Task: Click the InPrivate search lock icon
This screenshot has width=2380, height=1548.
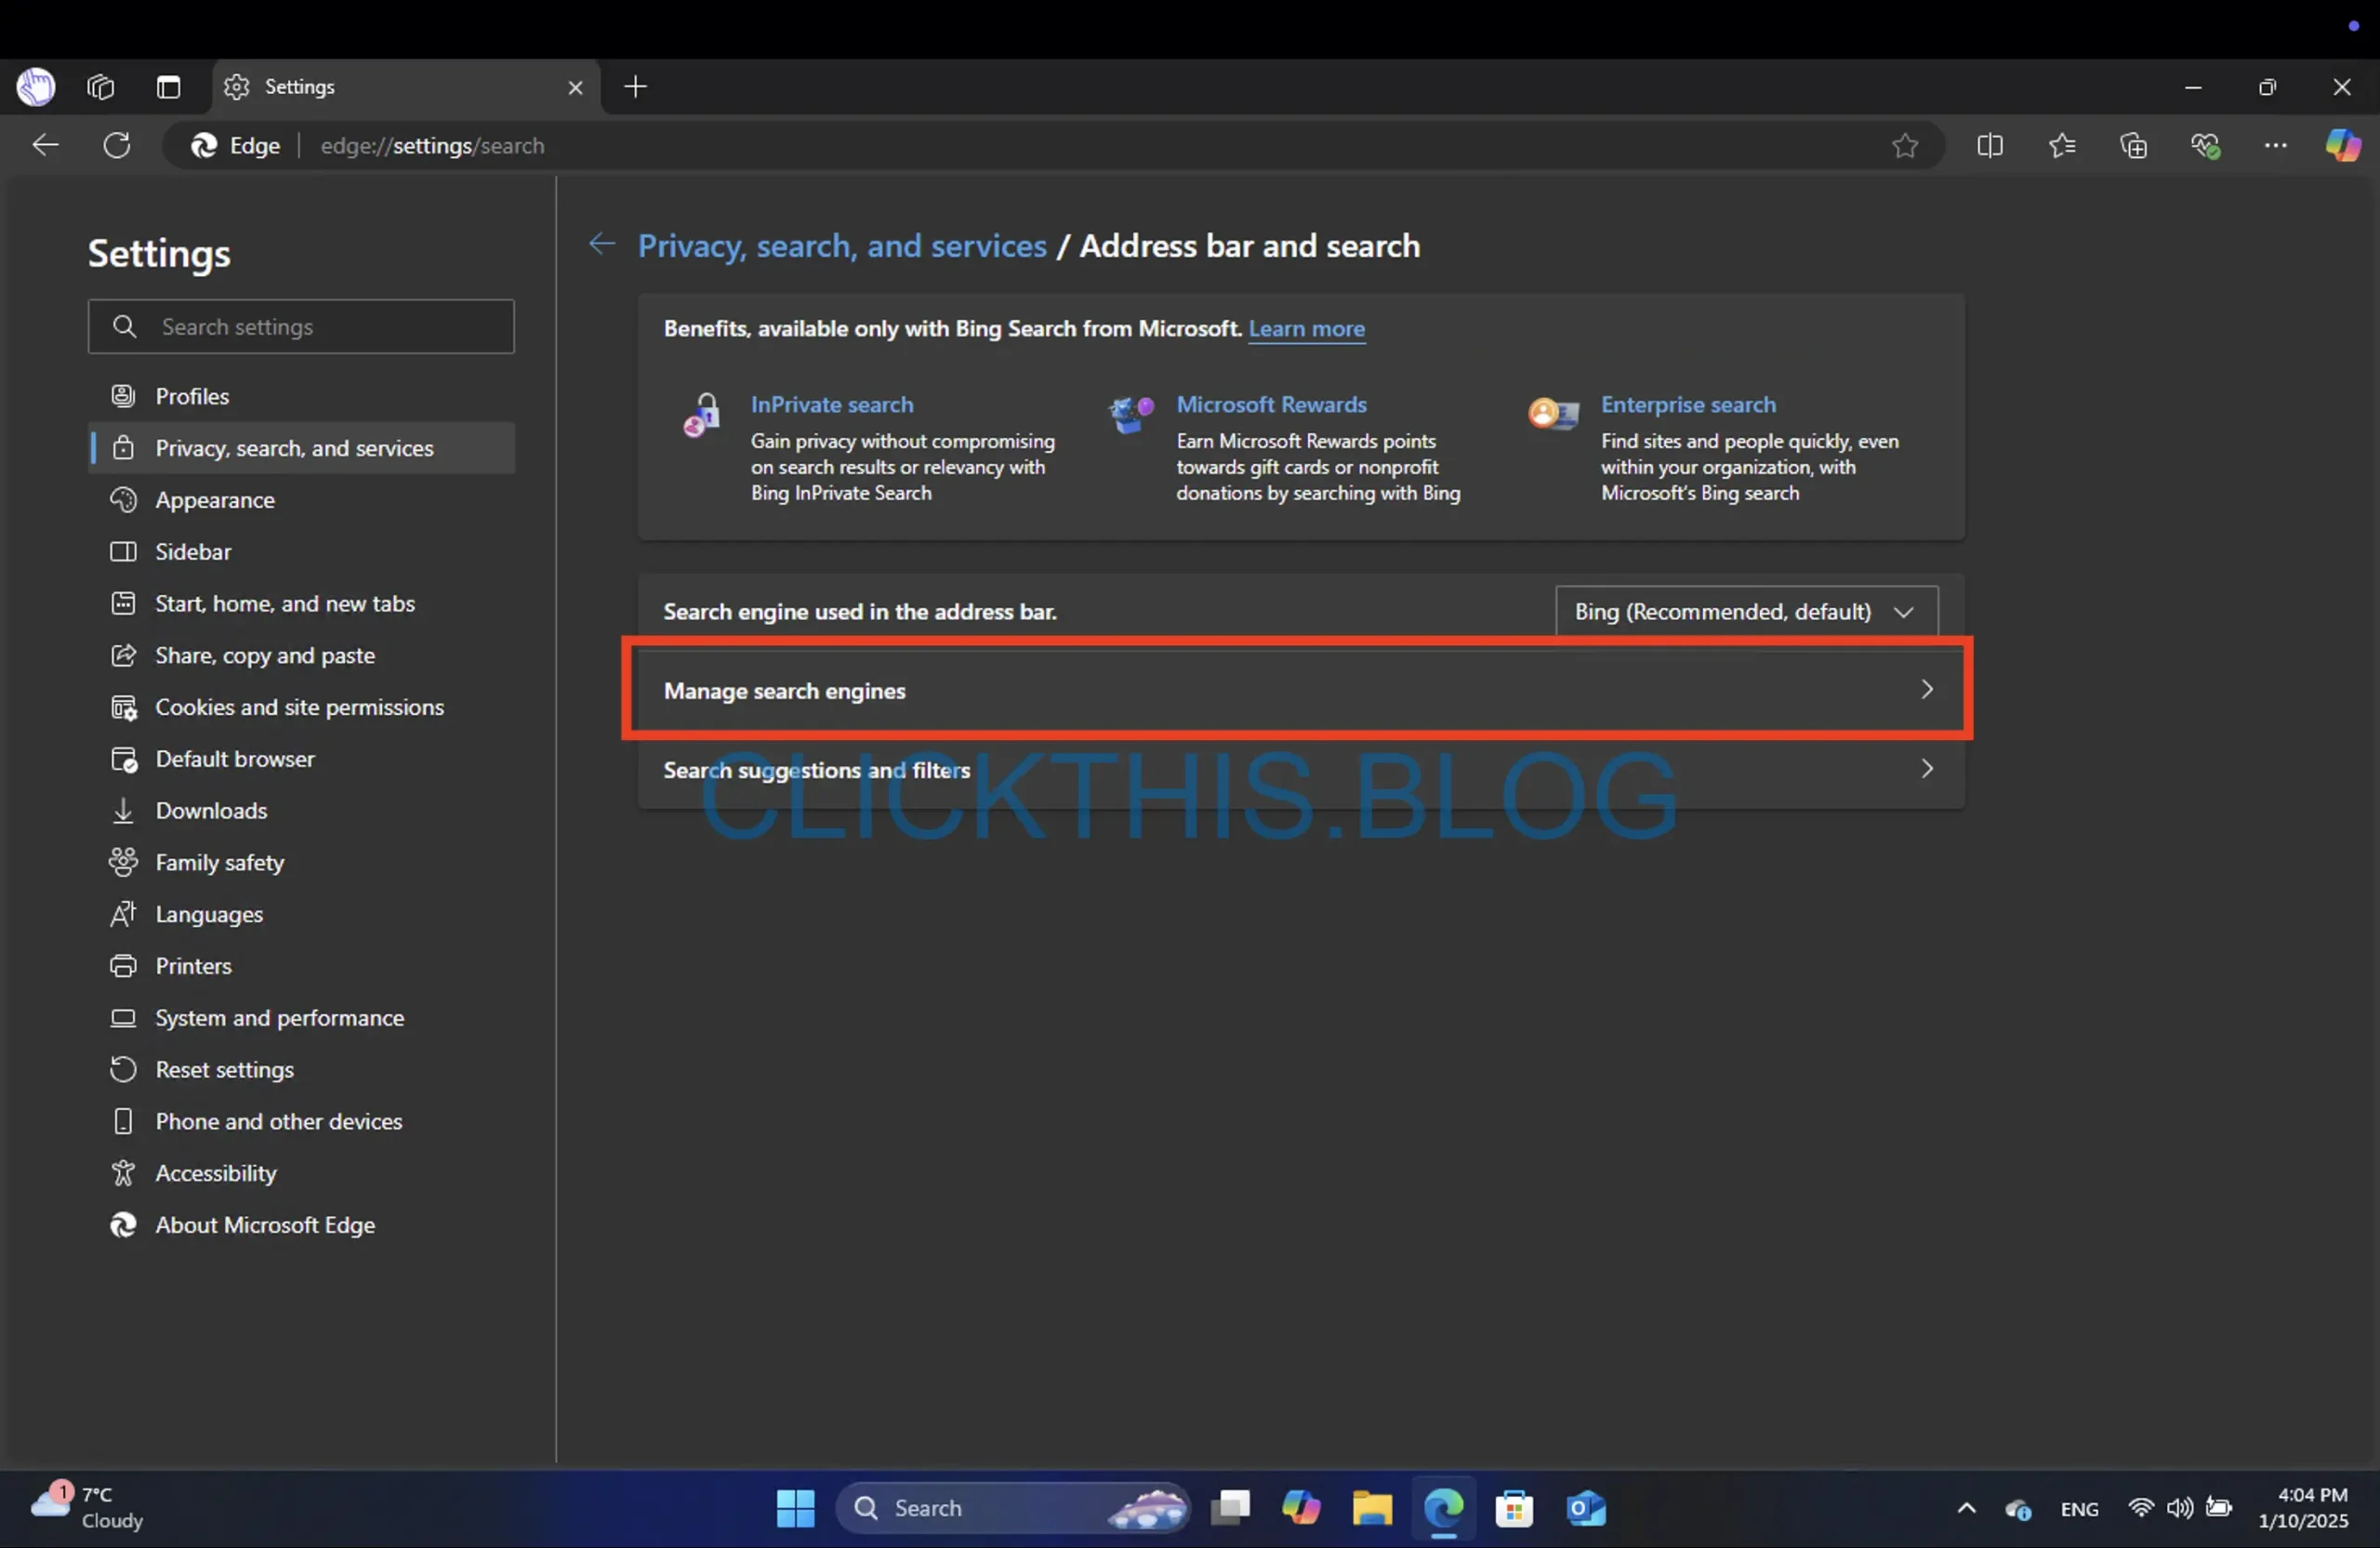Action: (x=702, y=415)
